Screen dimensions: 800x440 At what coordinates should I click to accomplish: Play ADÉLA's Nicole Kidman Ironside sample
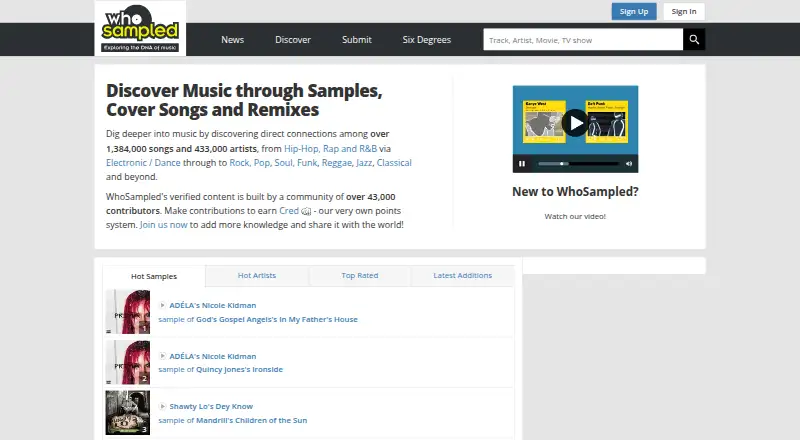[162, 356]
